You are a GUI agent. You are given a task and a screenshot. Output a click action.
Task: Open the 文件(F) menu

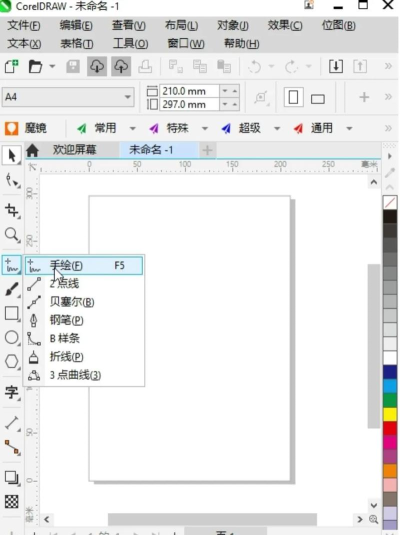tap(24, 26)
